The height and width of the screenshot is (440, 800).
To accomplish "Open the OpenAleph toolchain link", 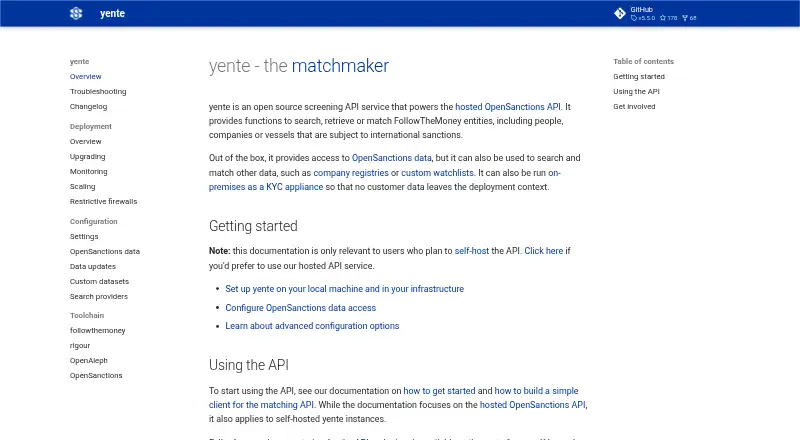I will click(x=89, y=360).
